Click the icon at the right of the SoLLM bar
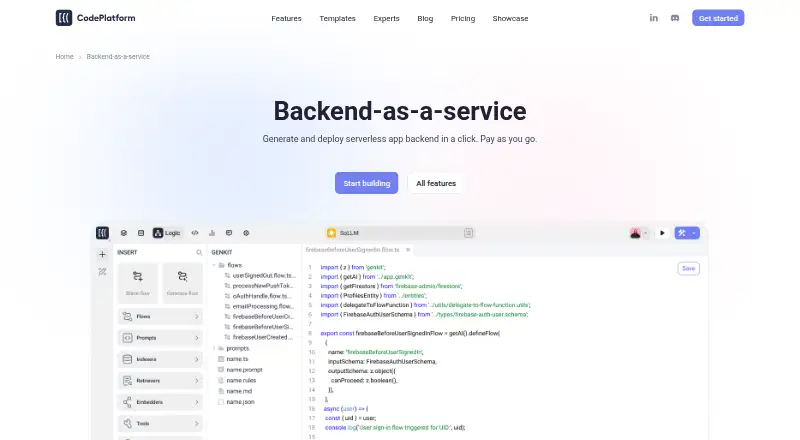The image size is (800, 440). pos(468,233)
